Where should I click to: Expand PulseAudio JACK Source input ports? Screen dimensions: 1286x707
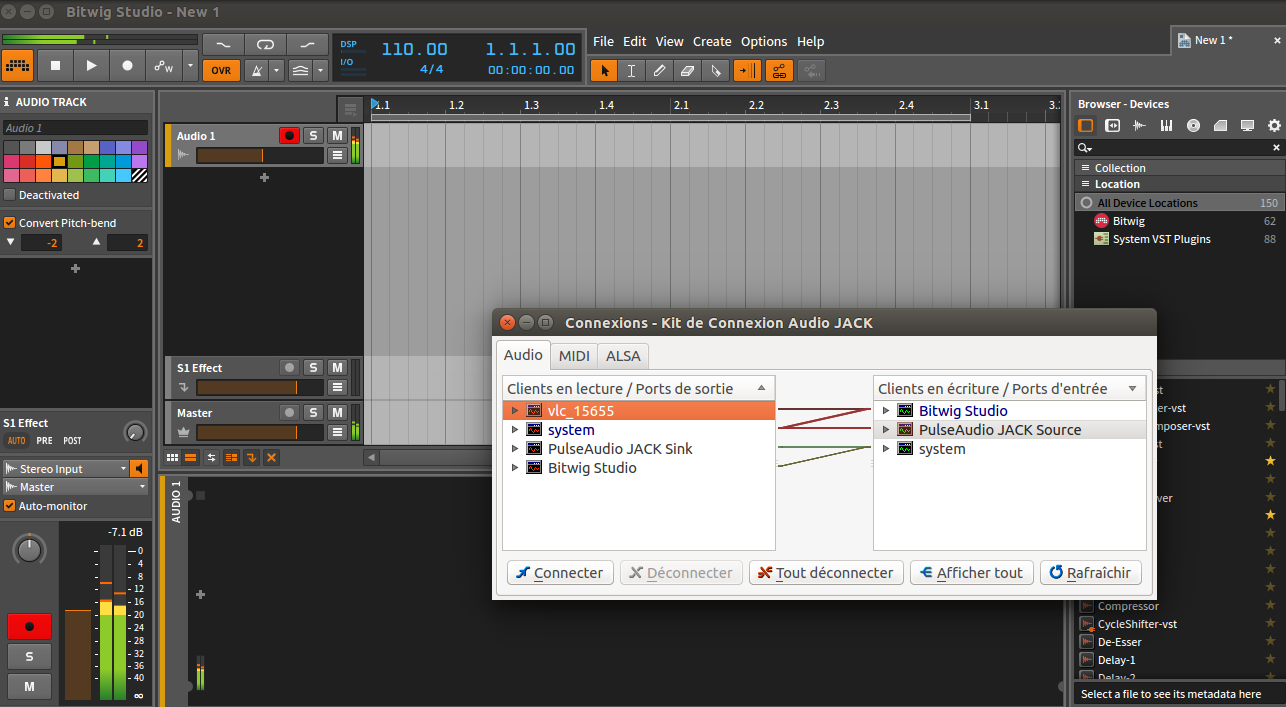coord(885,430)
